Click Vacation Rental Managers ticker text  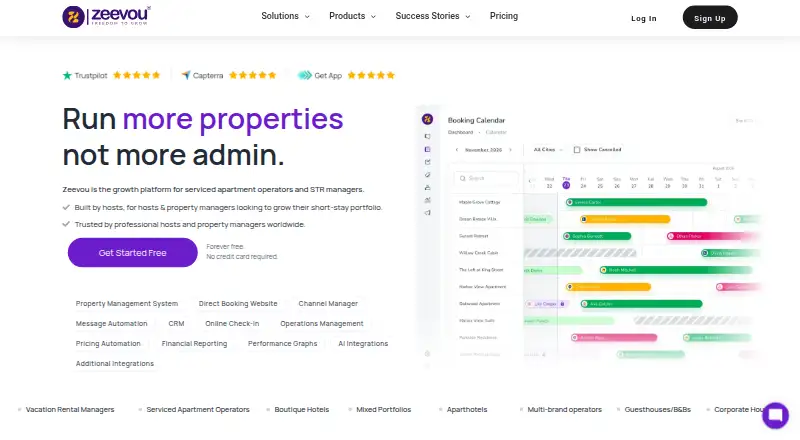click(x=70, y=409)
